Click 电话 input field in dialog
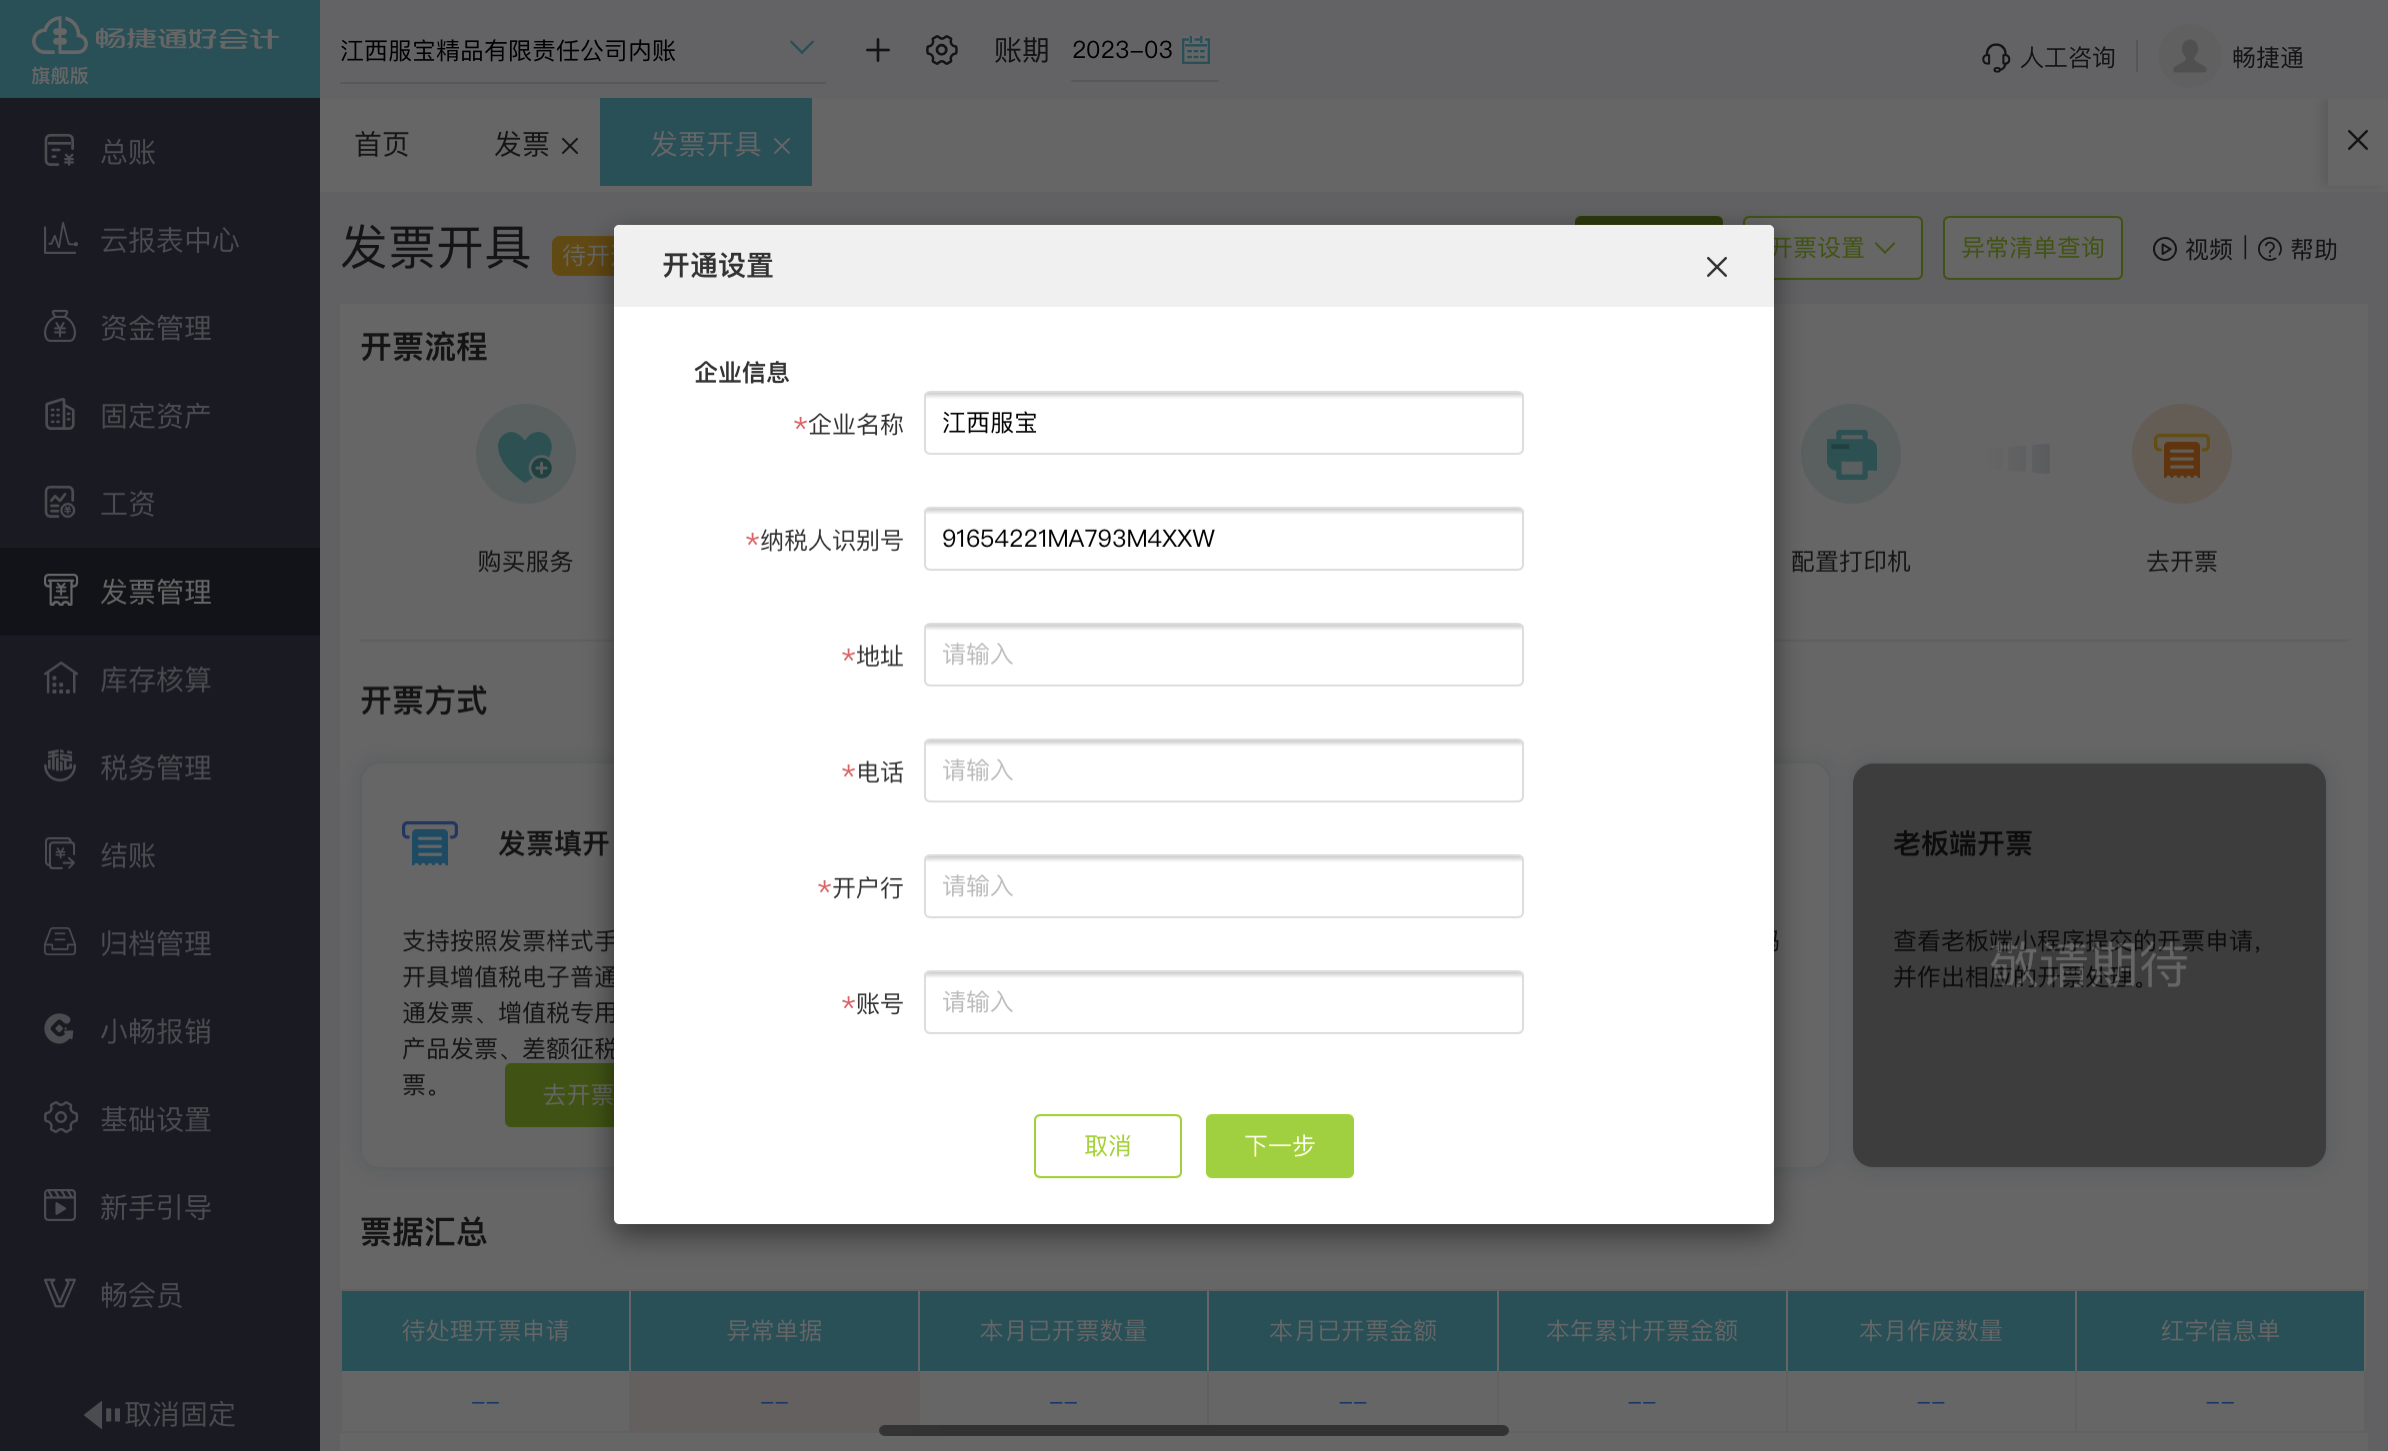 point(1221,771)
